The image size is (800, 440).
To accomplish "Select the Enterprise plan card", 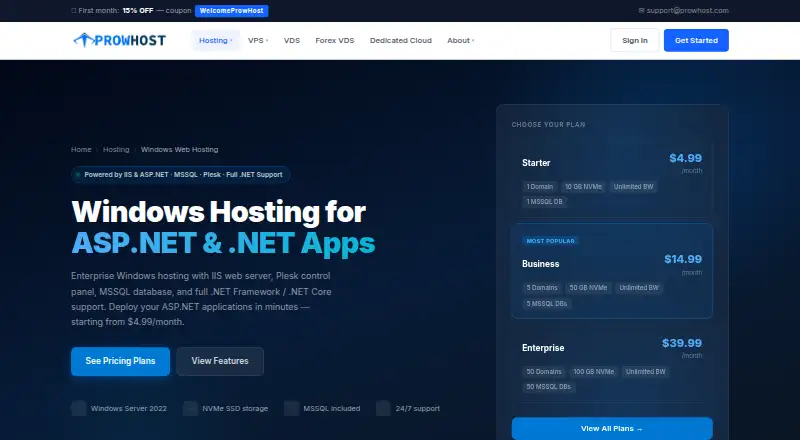I will (x=612, y=363).
